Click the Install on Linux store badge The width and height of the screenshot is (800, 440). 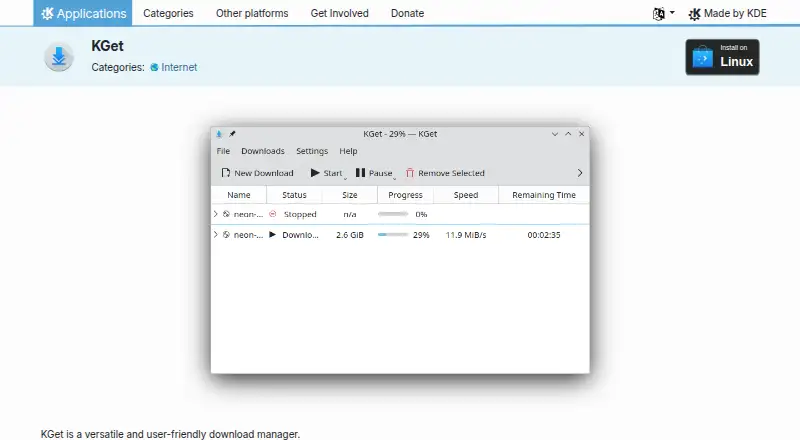722,57
